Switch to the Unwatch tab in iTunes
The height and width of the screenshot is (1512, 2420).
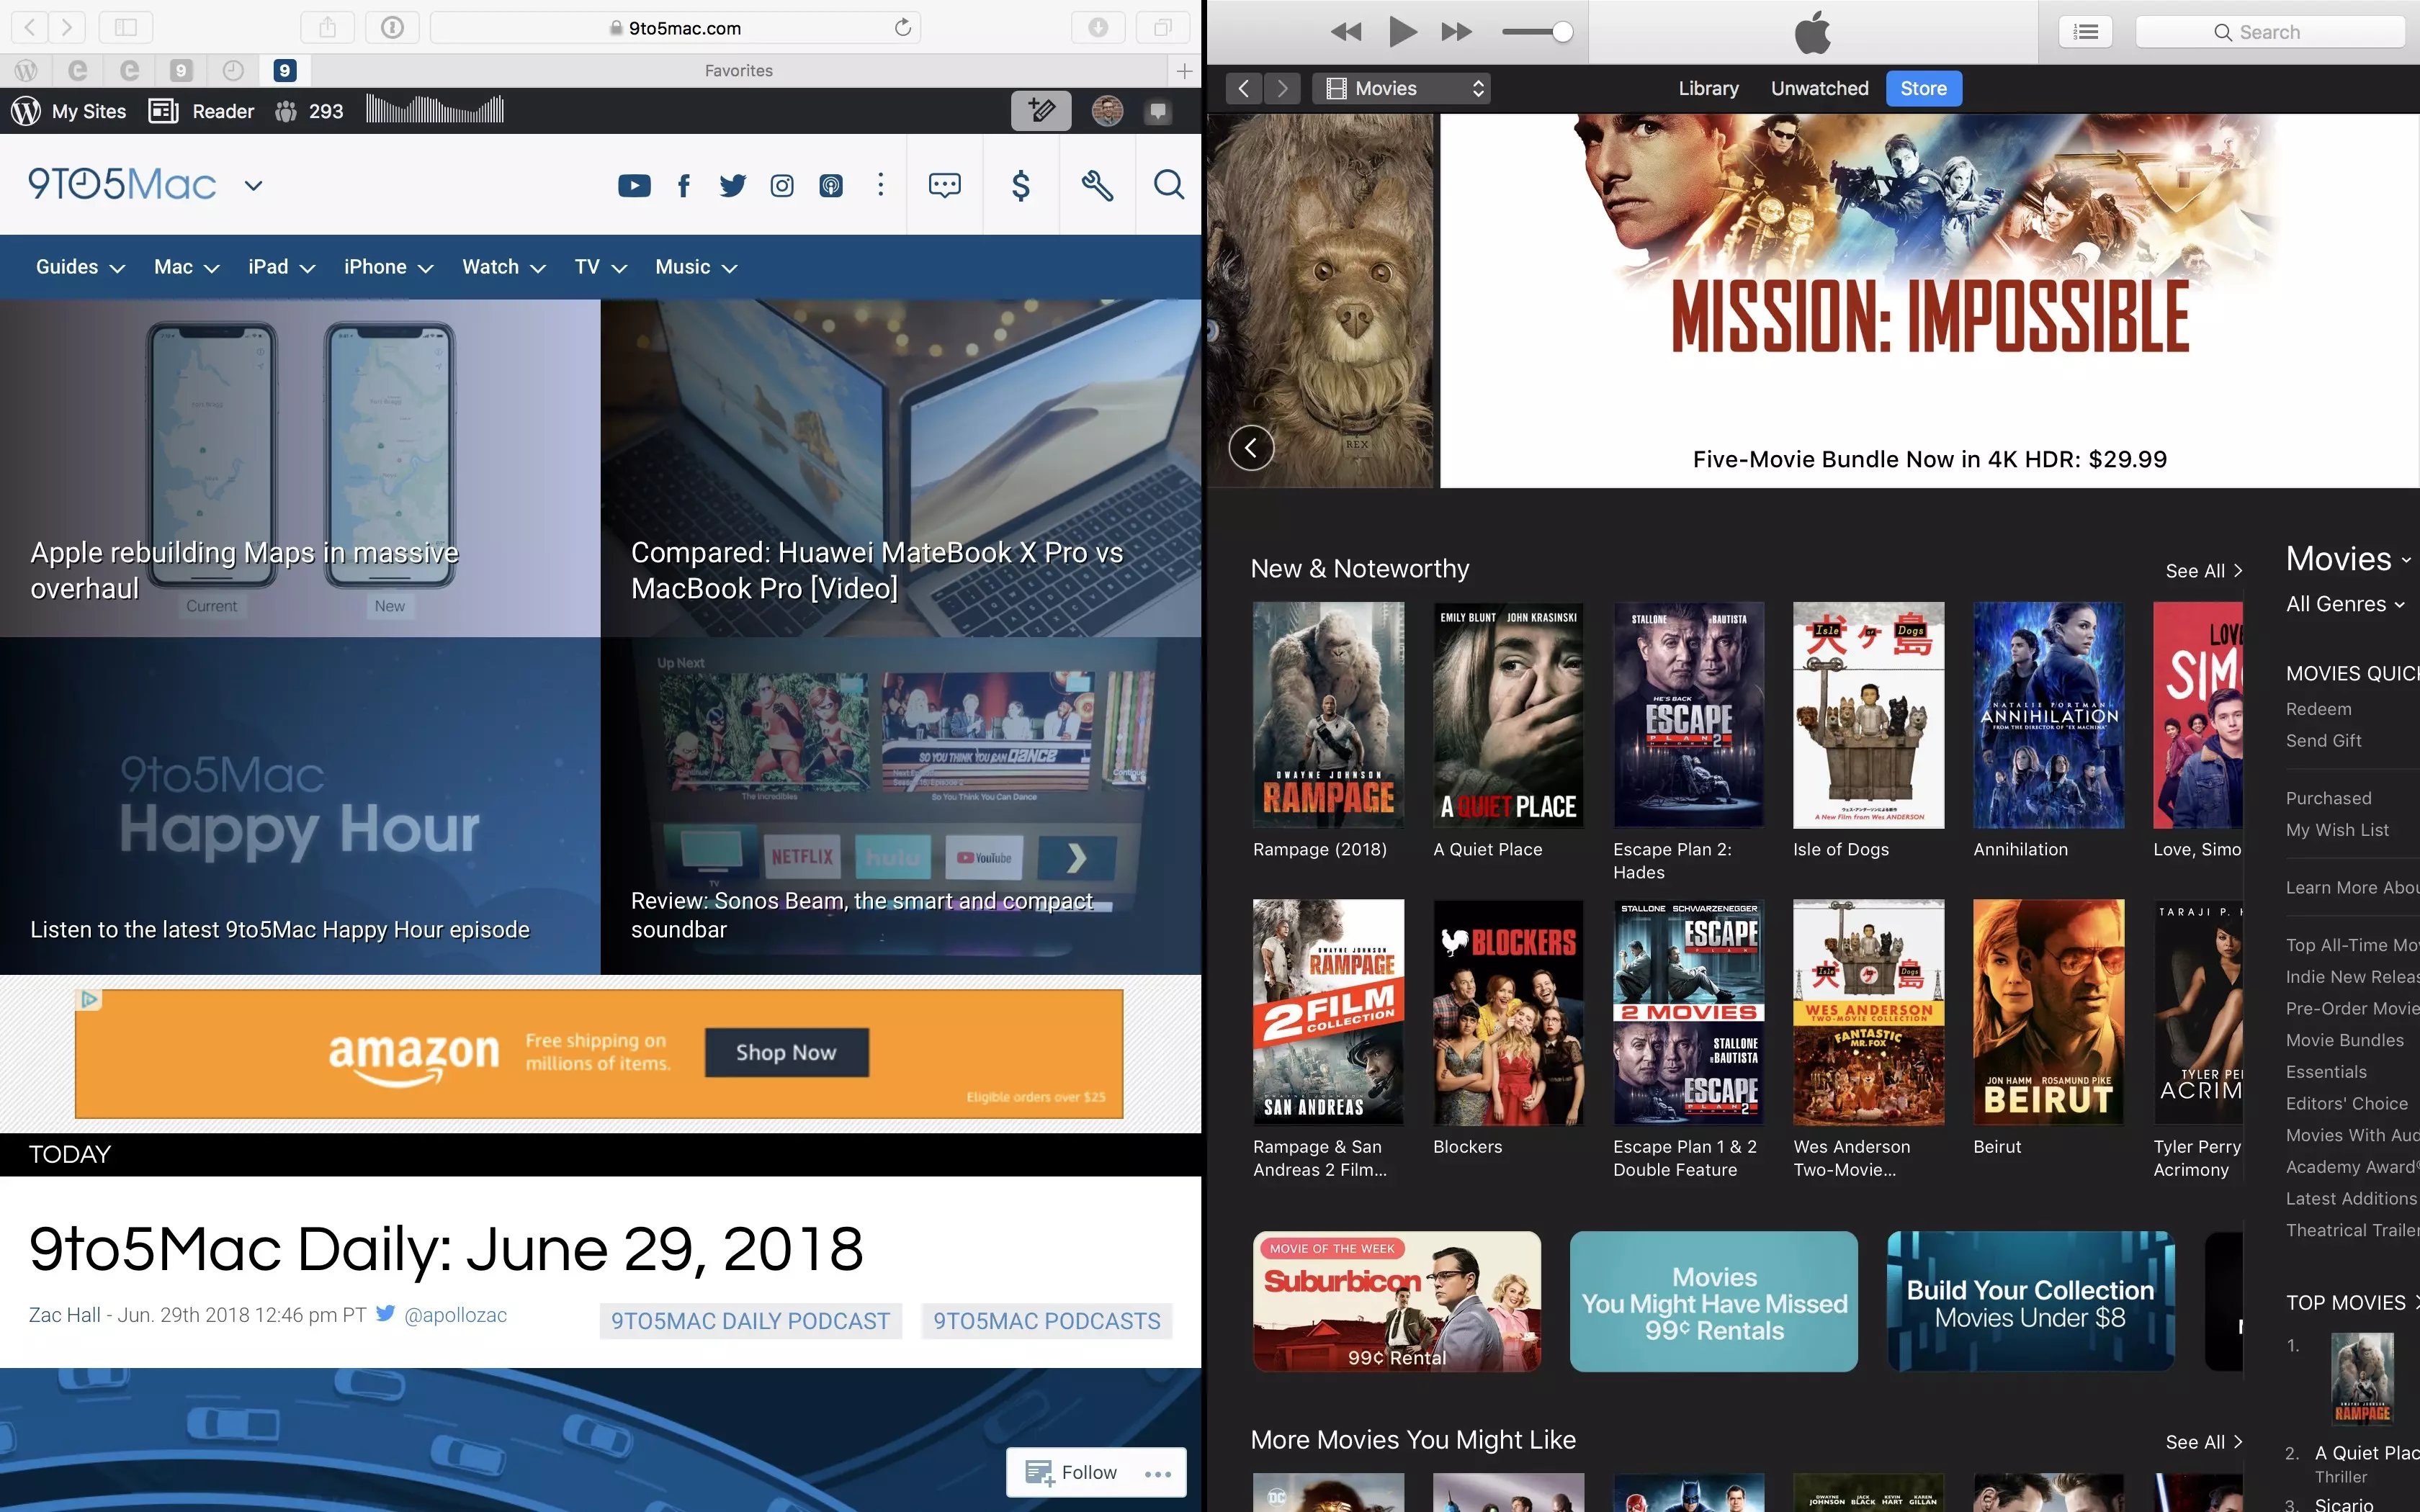1819,87
